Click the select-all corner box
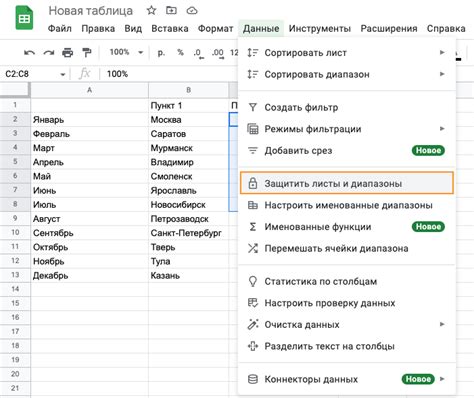Image resolution: width=474 pixels, height=398 pixels. (15, 90)
